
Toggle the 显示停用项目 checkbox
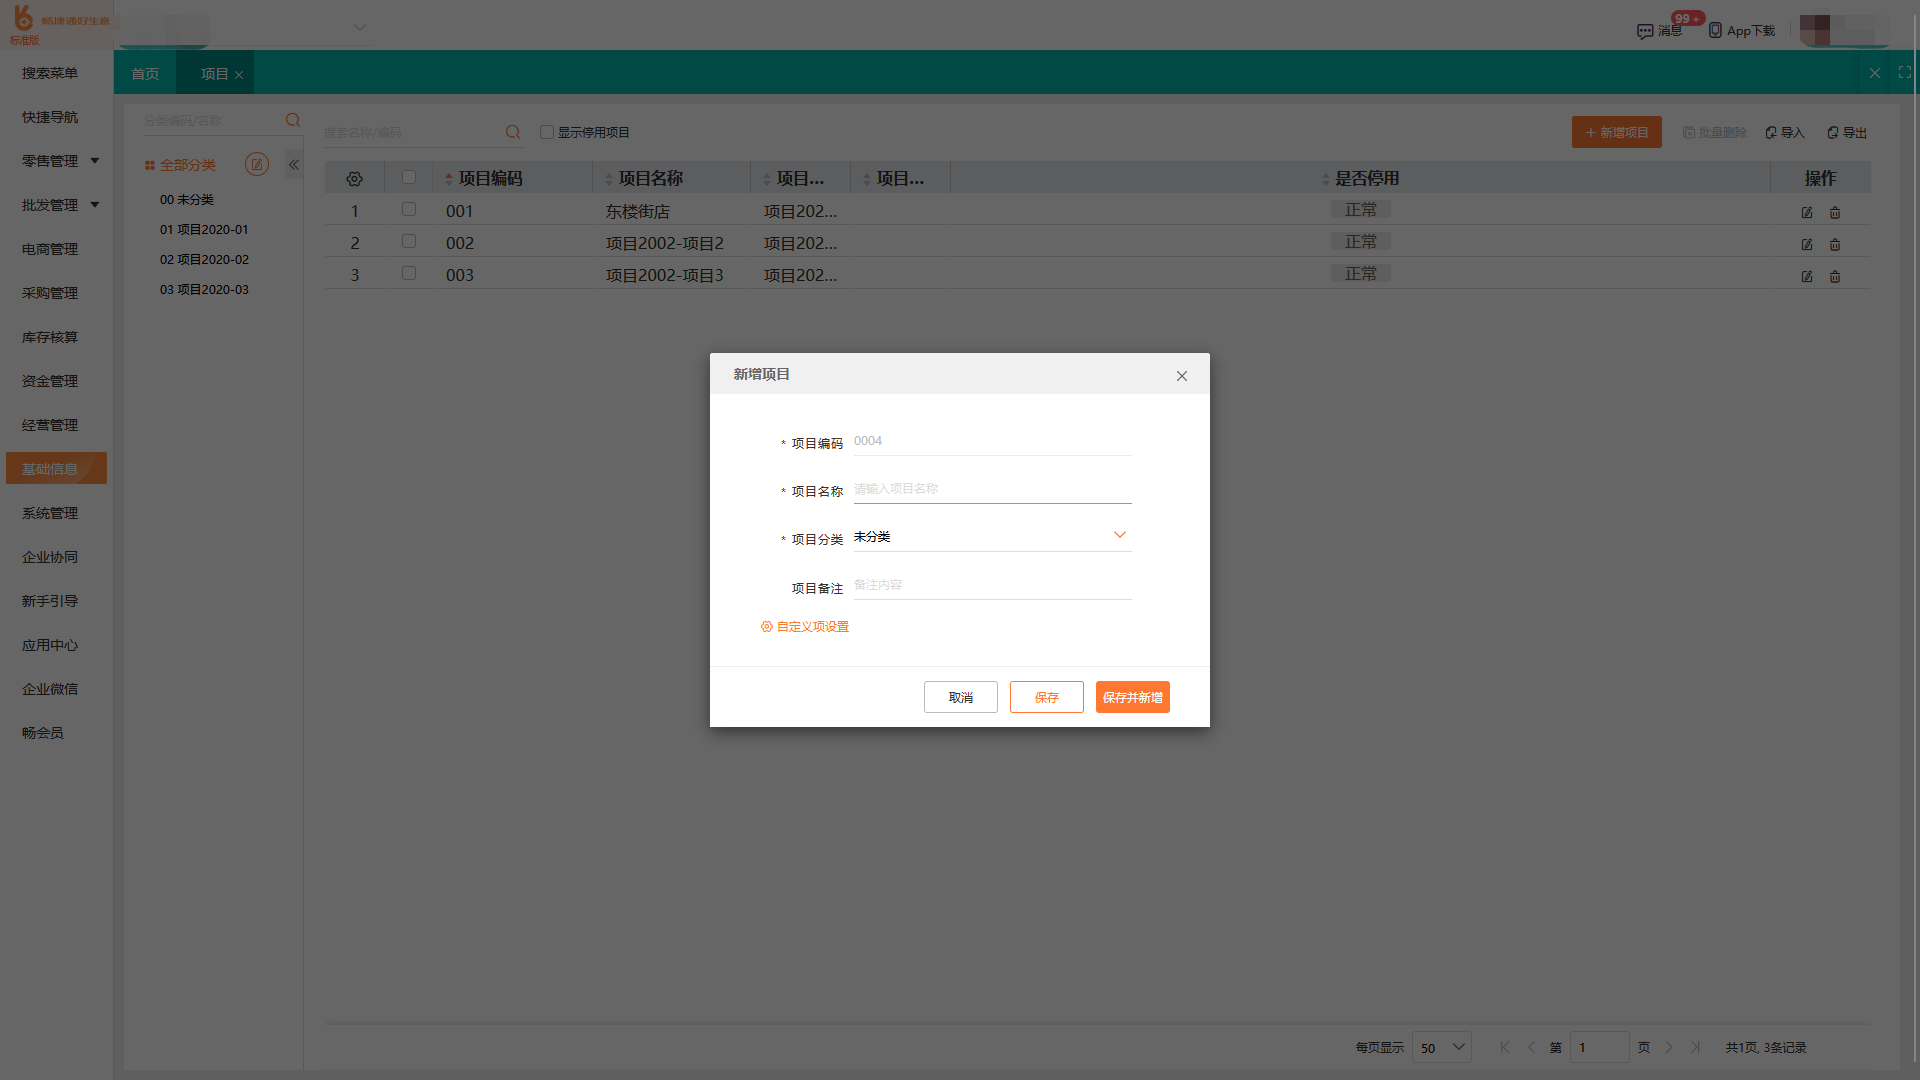coord(547,131)
